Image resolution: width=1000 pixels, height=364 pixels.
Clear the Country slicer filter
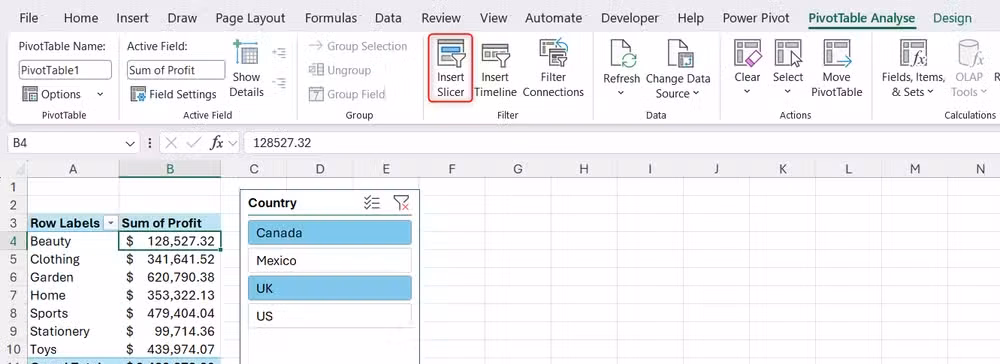click(x=401, y=203)
